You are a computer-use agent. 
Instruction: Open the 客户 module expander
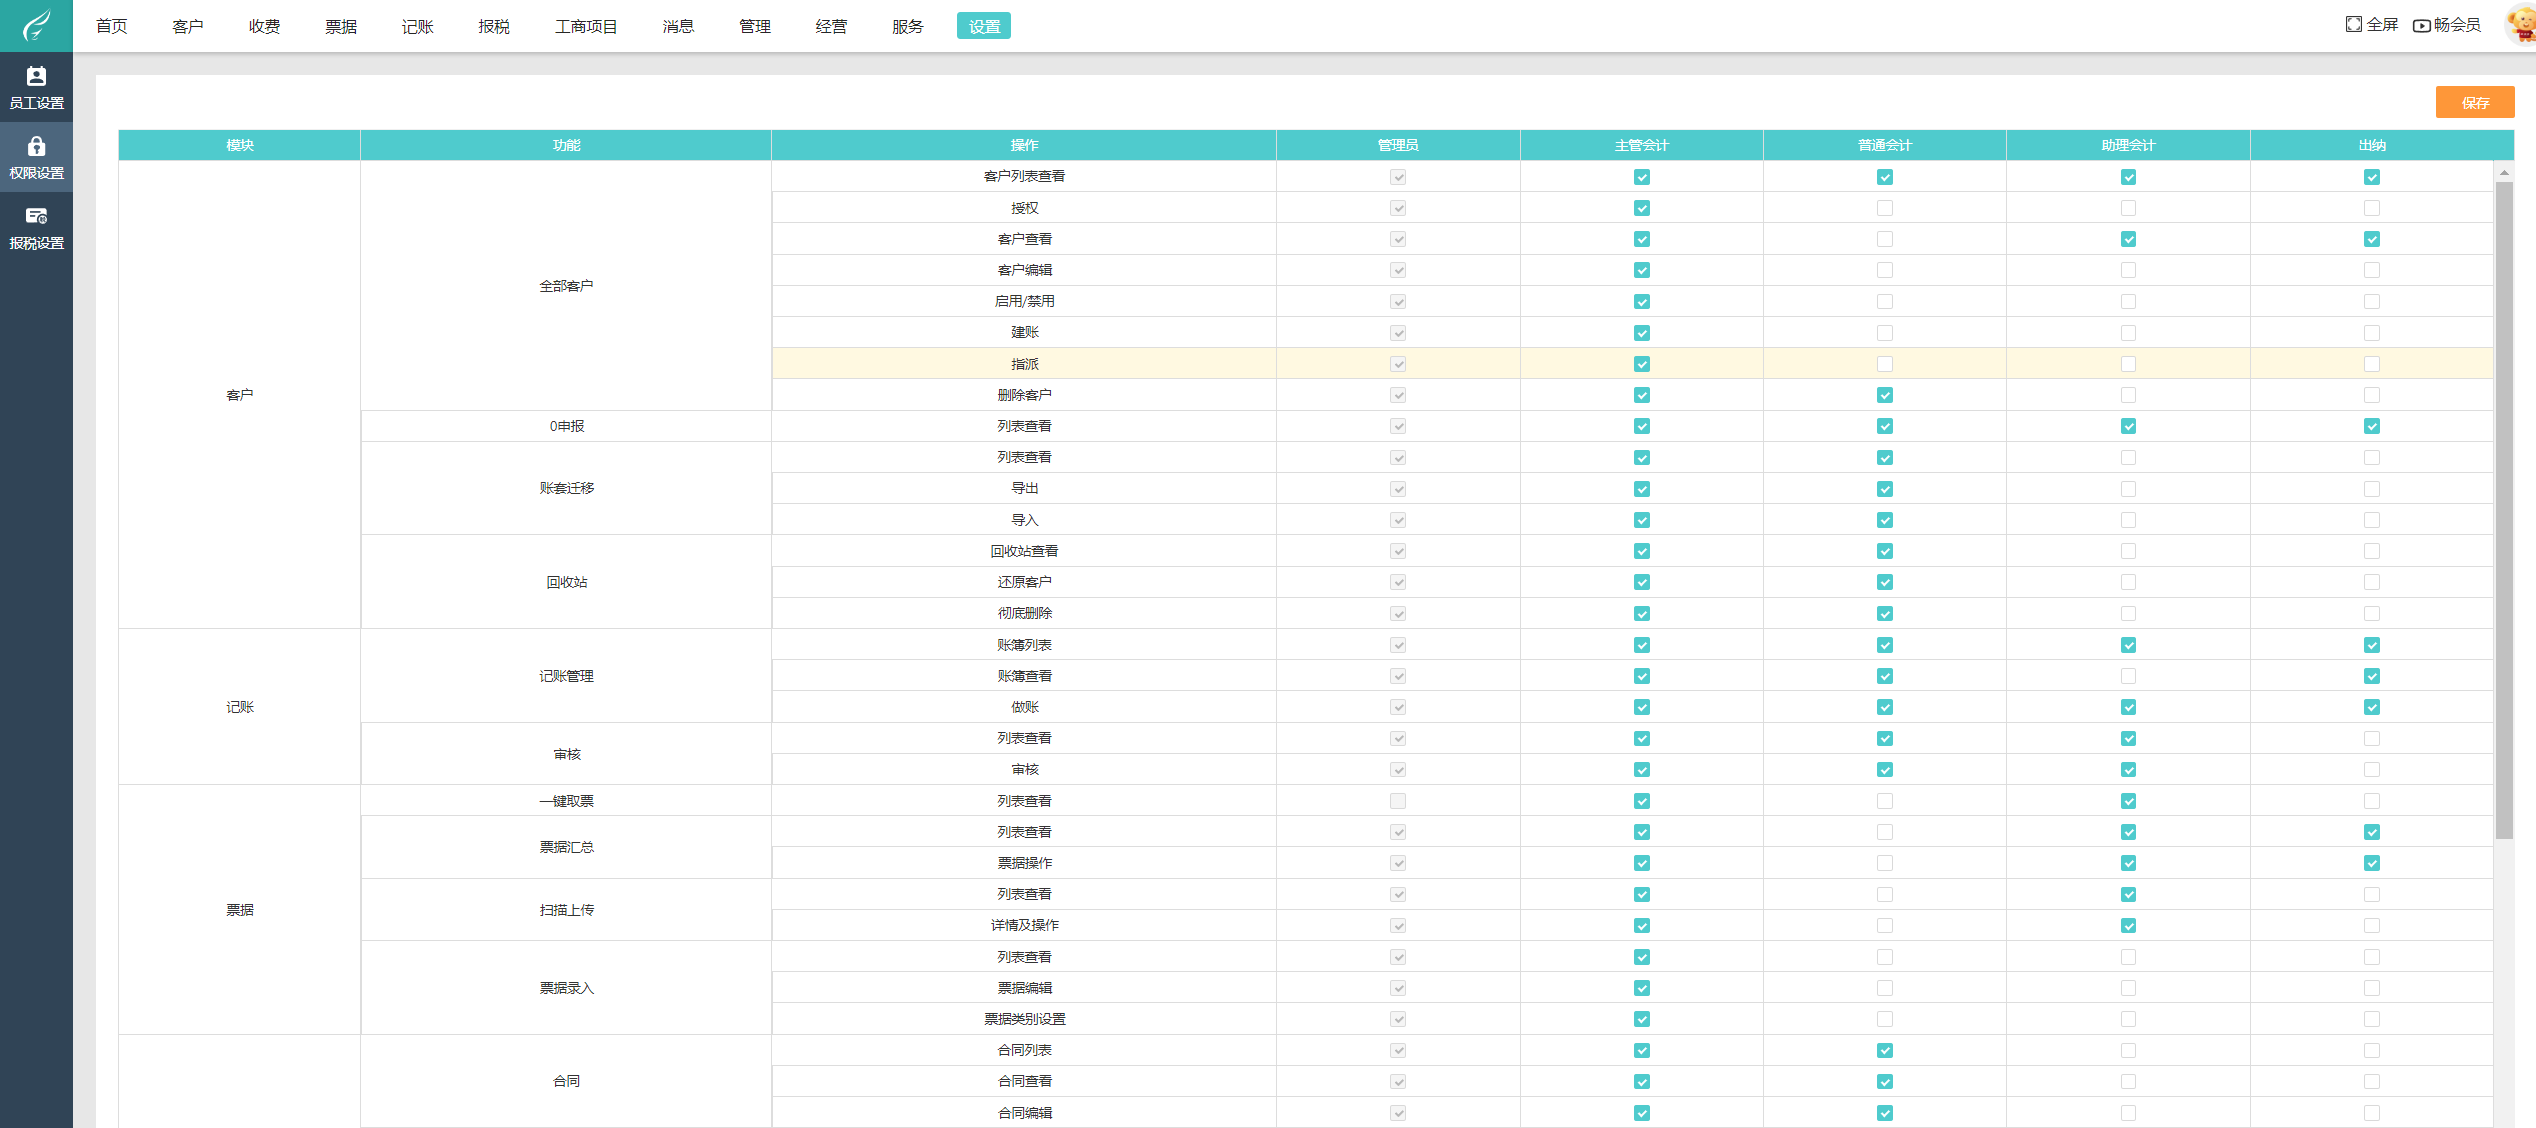(x=238, y=393)
